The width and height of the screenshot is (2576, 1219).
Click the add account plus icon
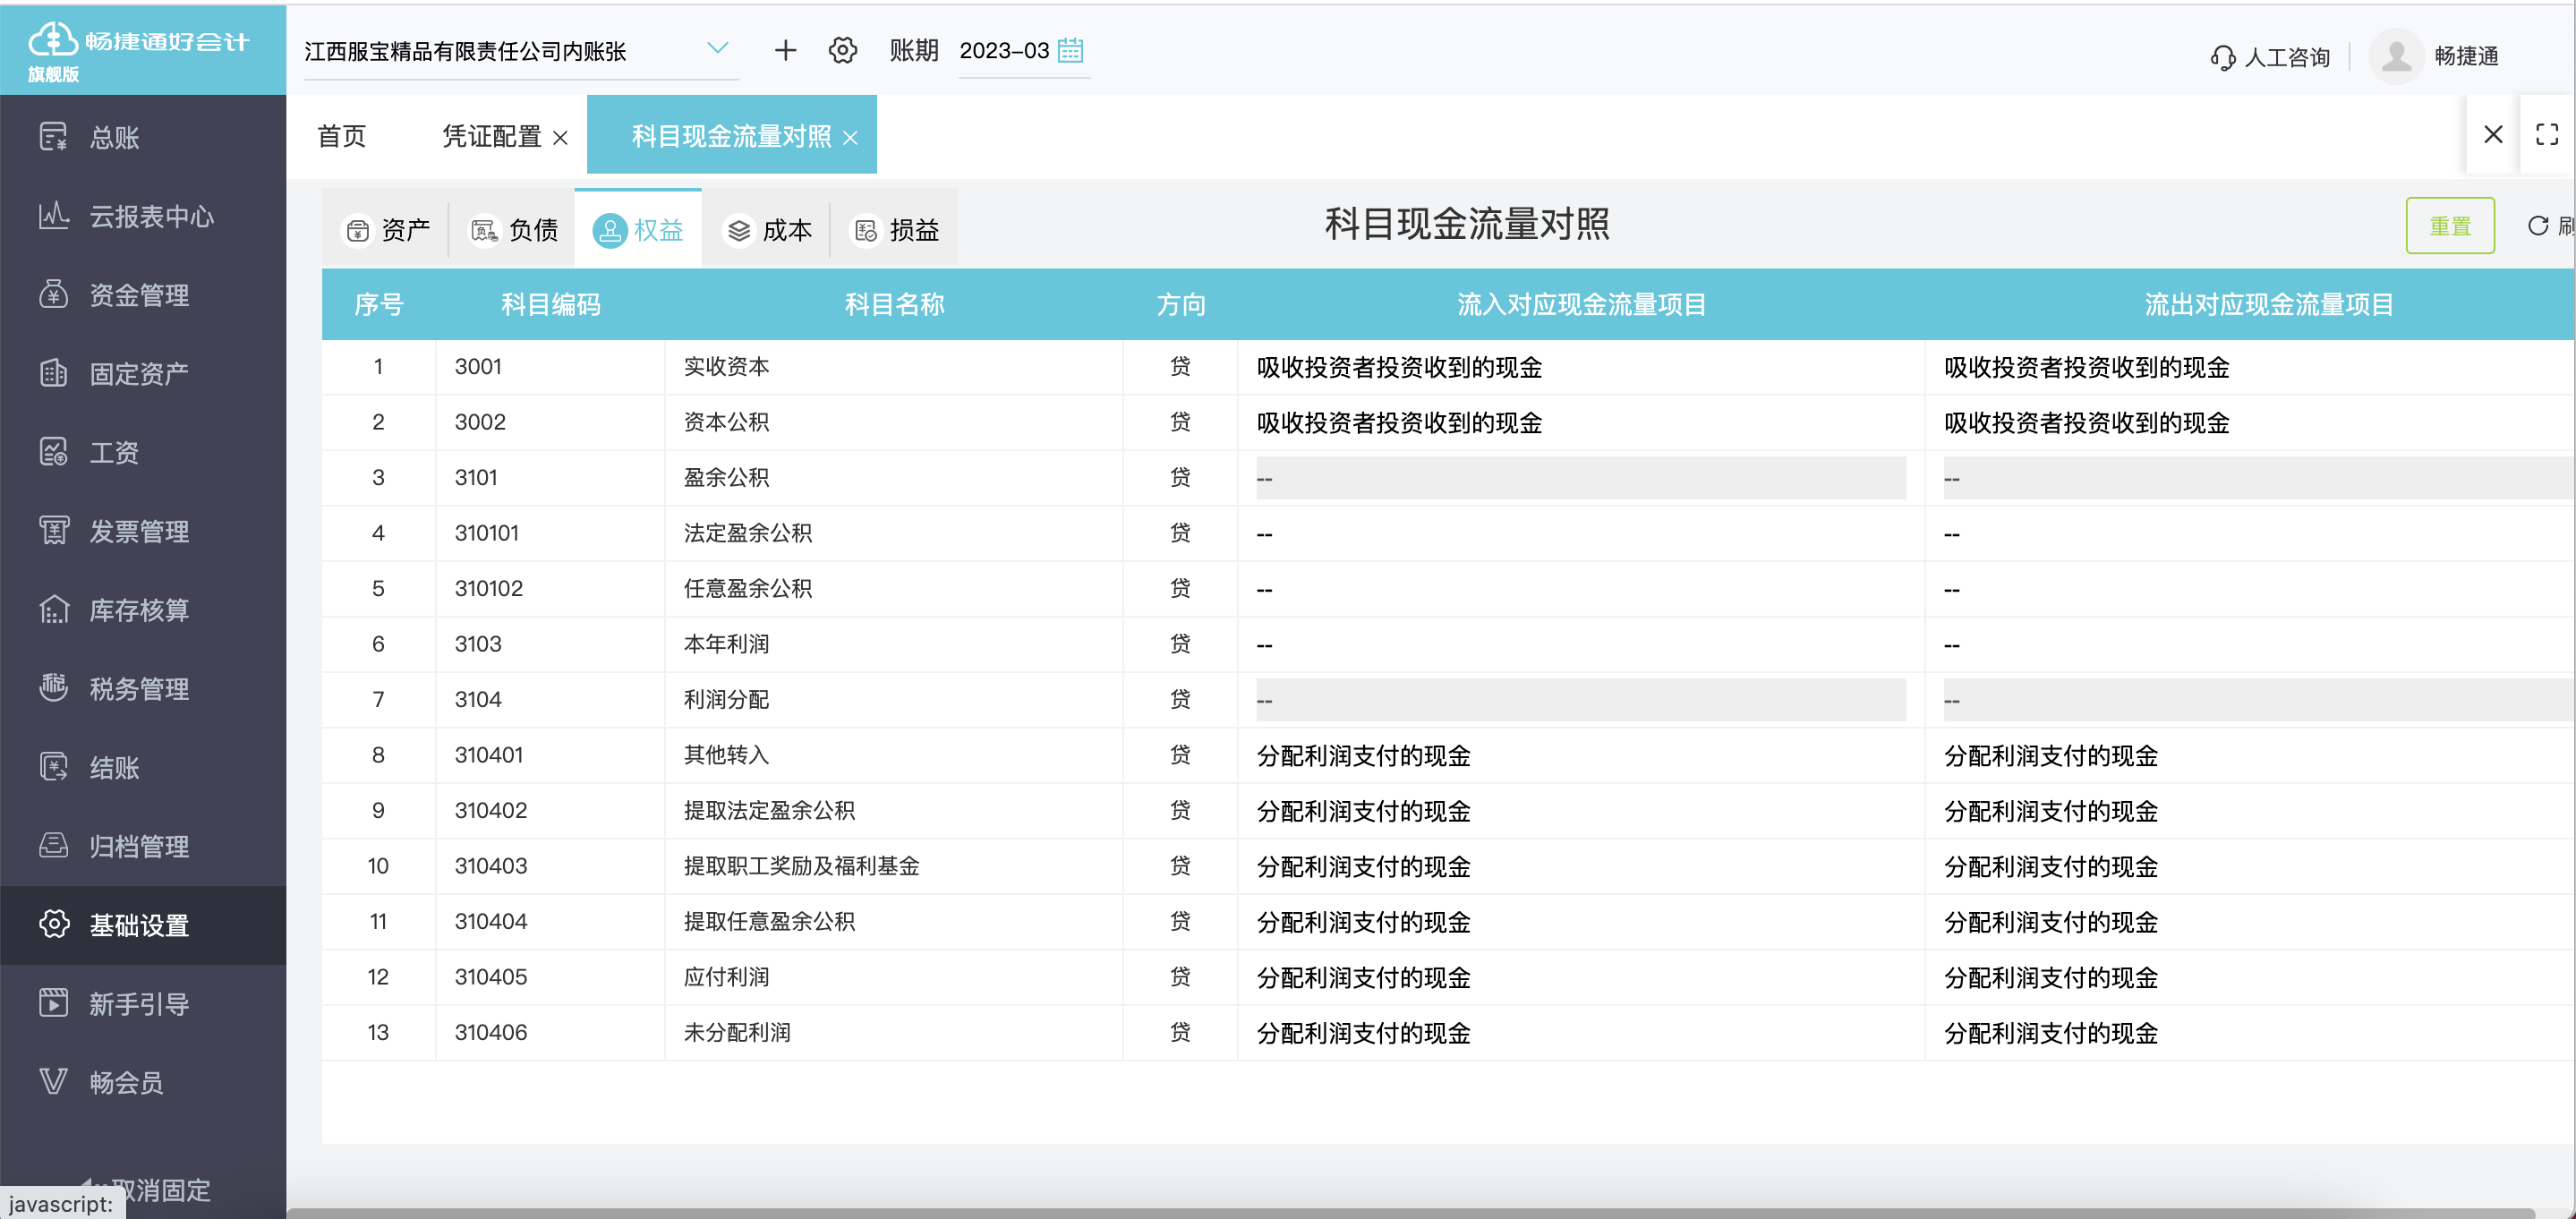784,49
